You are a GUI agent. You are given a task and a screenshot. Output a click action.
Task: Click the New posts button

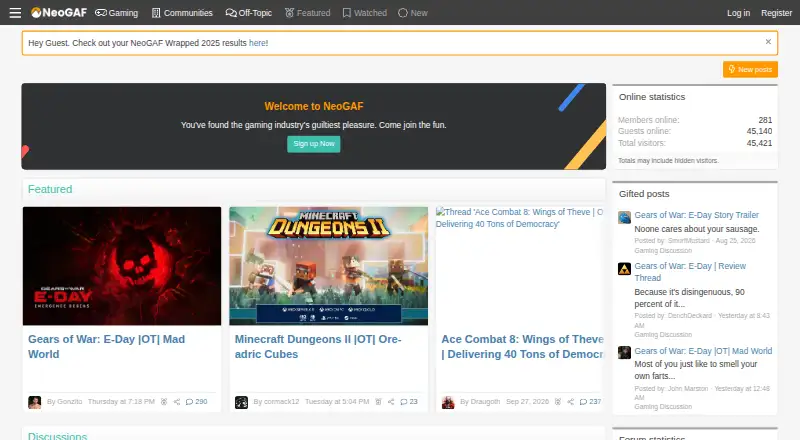750,69
